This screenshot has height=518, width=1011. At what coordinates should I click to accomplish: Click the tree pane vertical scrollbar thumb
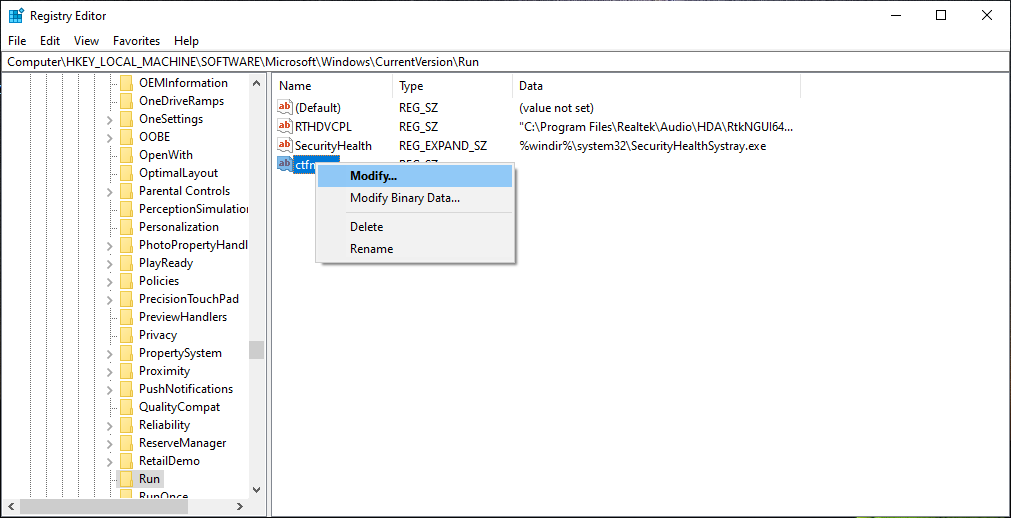pos(257,350)
